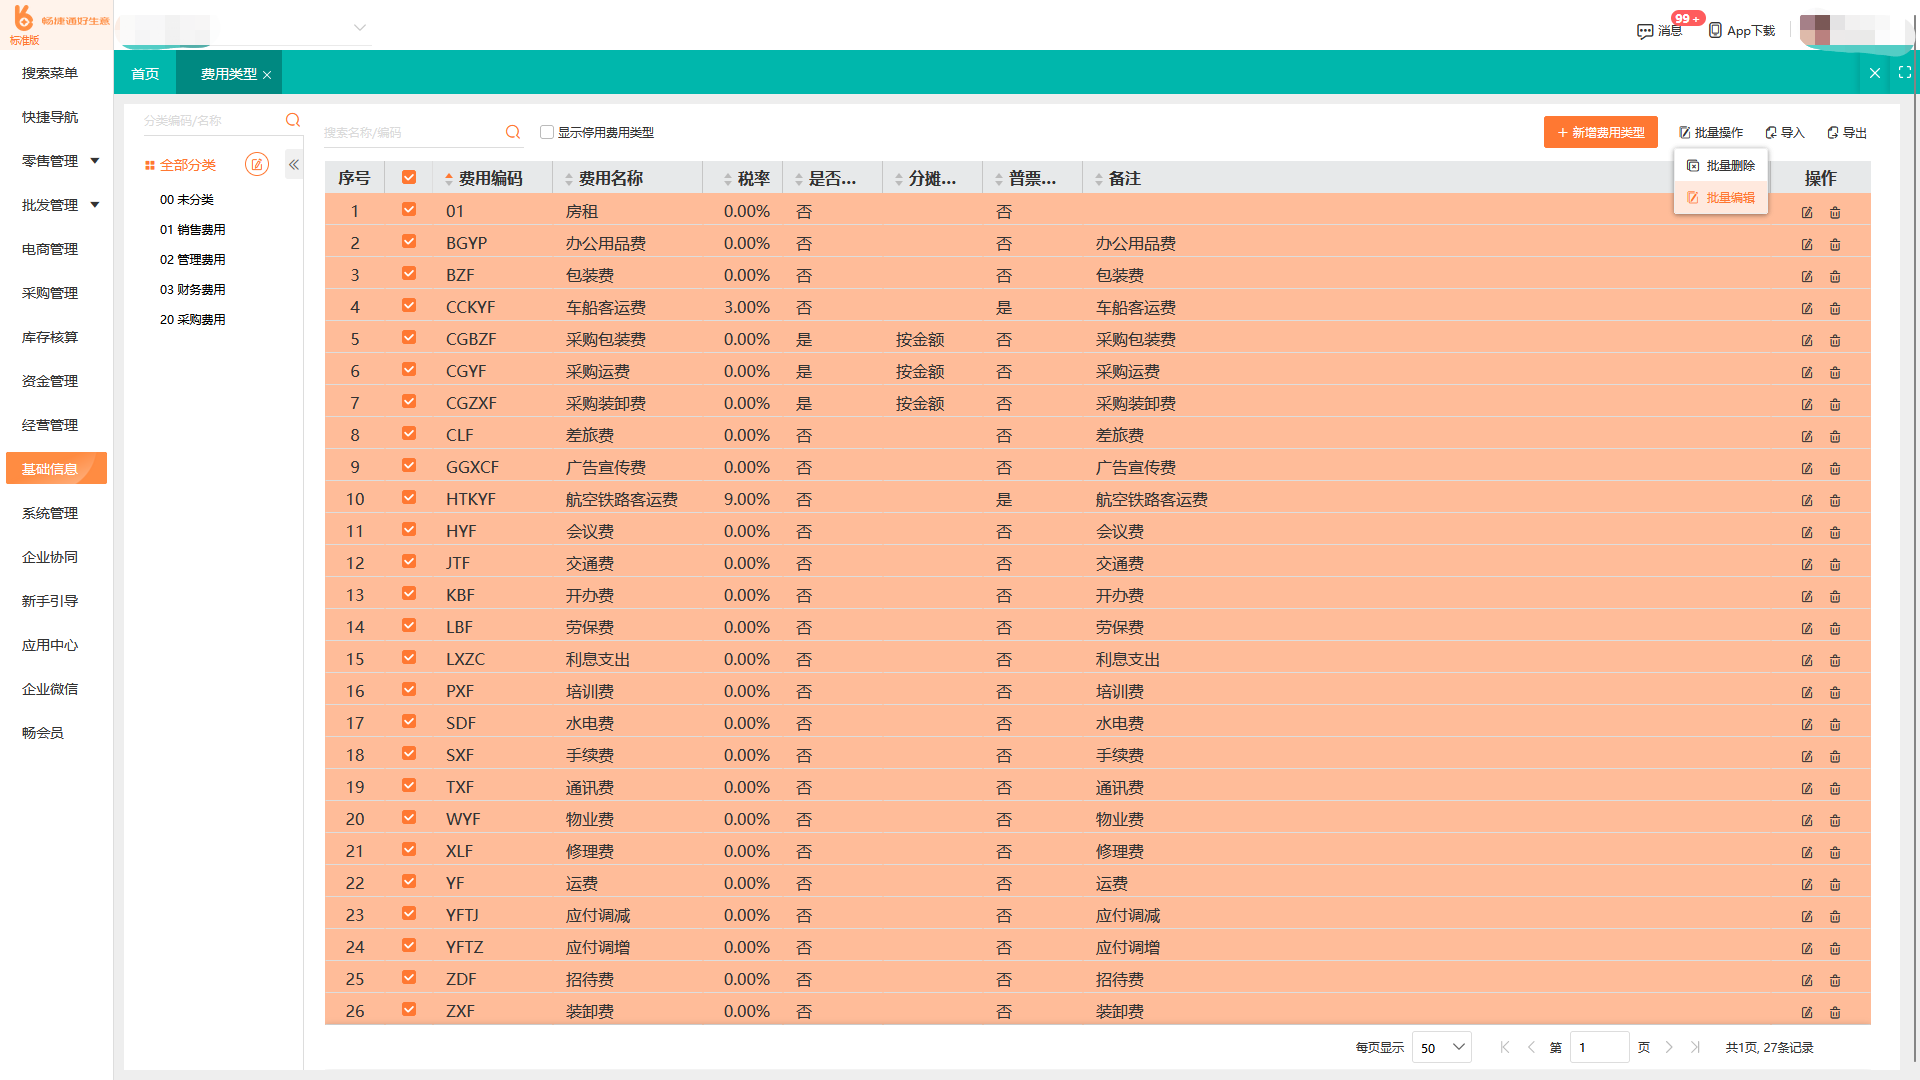Open the 每页显示 50 records dropdown

point(1439,1048)
